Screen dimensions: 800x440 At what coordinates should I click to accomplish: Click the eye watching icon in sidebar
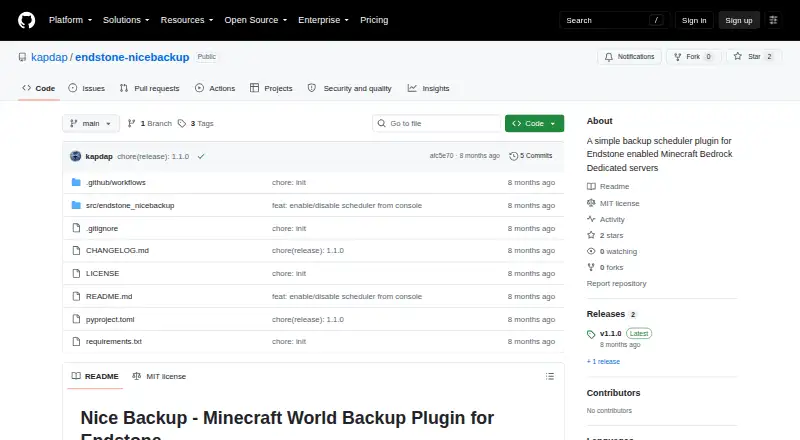(x=591, y=251)
